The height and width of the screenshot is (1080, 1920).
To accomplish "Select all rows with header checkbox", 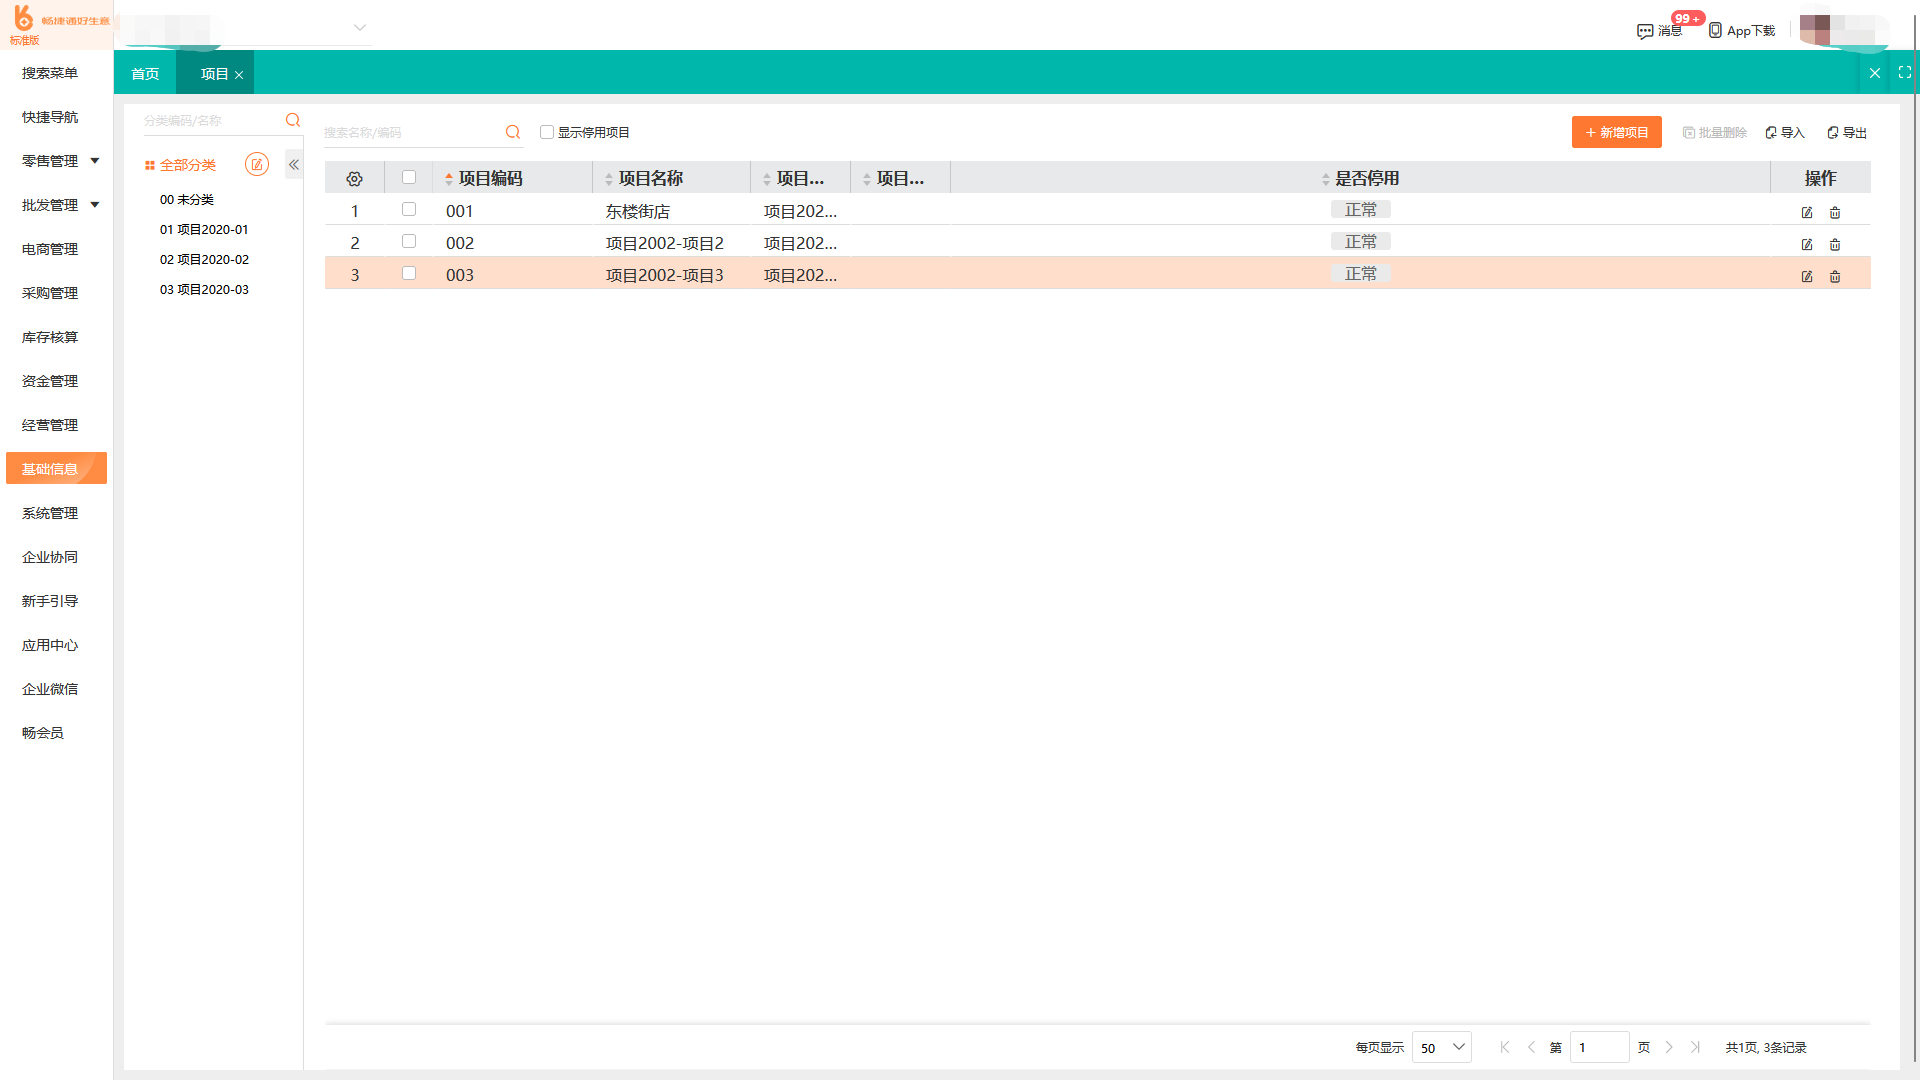I will [x=409, y=178].
